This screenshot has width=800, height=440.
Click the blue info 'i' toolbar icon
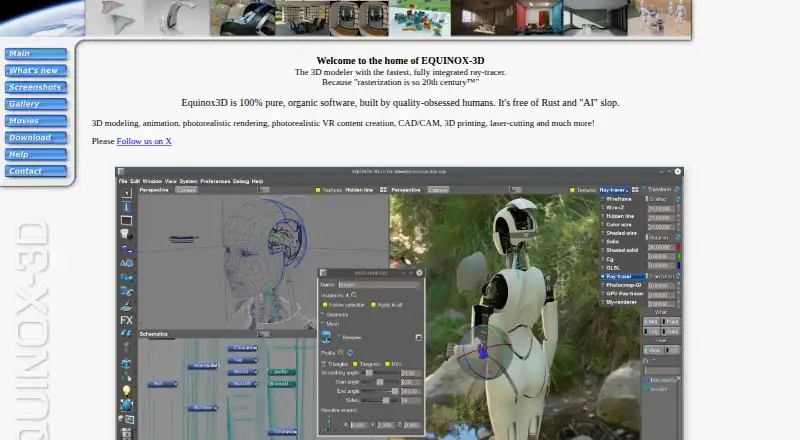click(x=127, y=207)
